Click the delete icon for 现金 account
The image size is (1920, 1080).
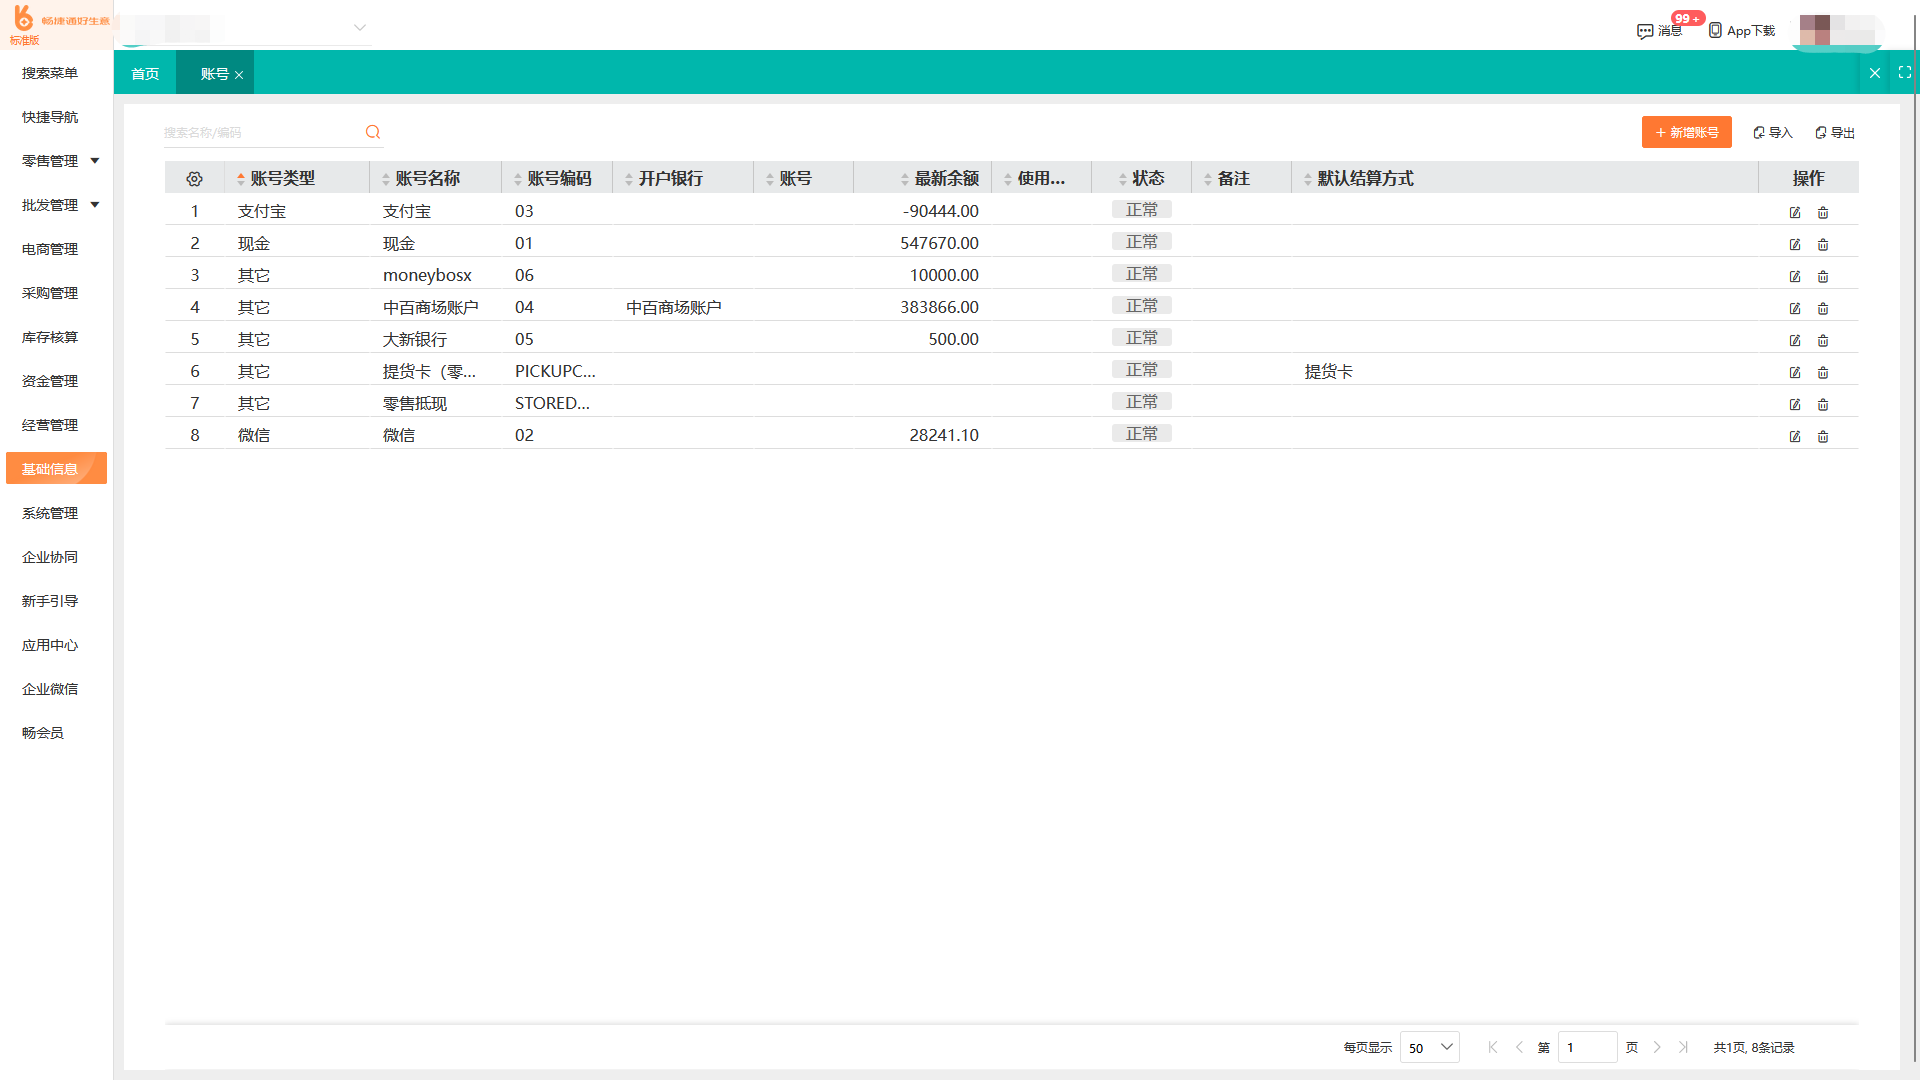point(1824,243)
